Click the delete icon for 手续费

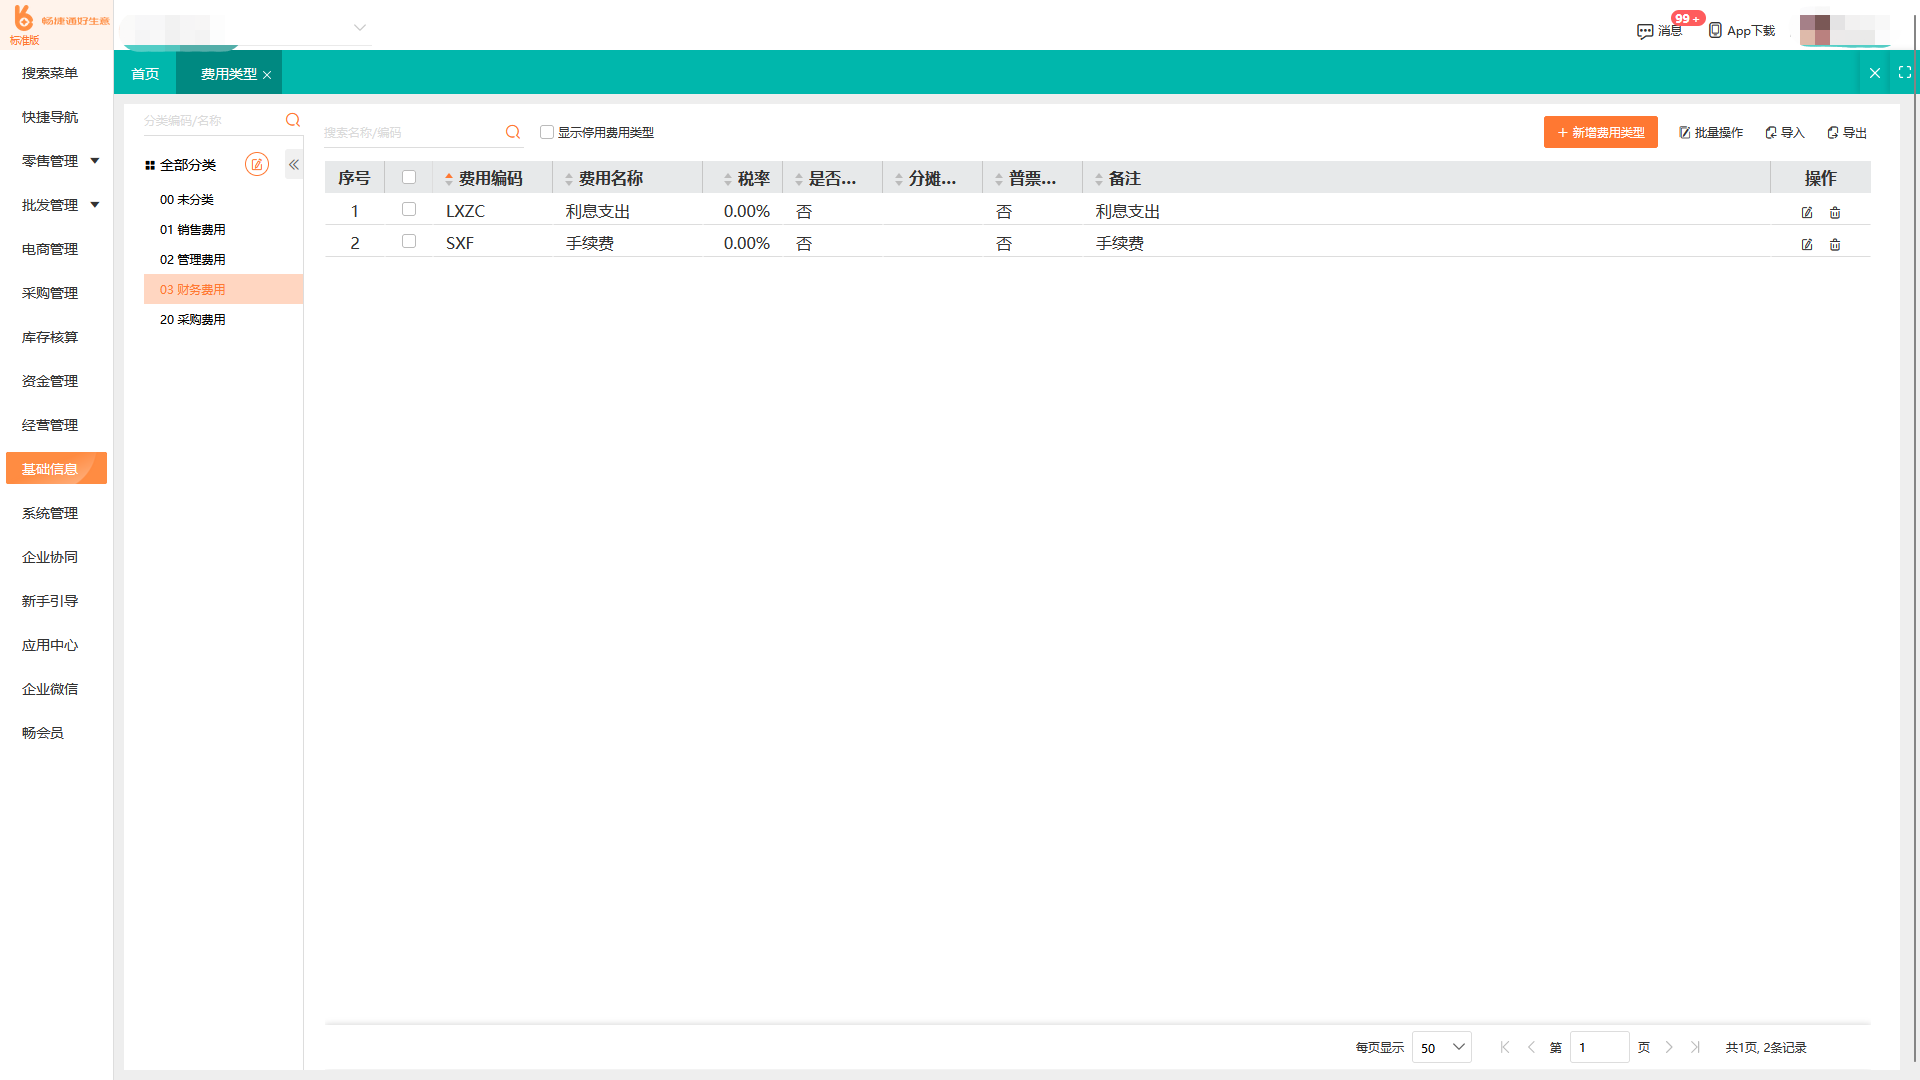pyautogui.click(x=1834, y=243)
